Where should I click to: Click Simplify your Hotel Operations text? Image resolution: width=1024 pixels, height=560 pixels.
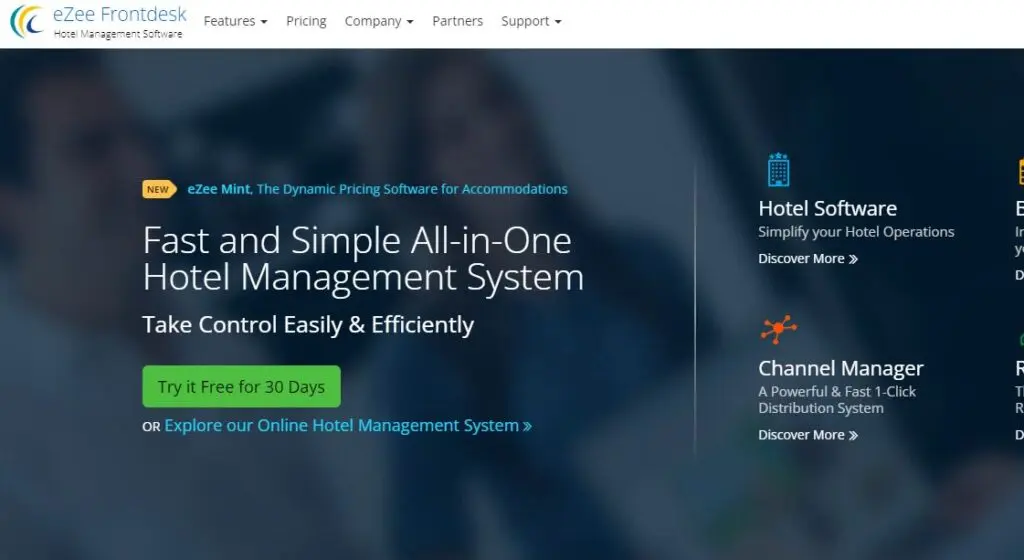coord(856,232)
